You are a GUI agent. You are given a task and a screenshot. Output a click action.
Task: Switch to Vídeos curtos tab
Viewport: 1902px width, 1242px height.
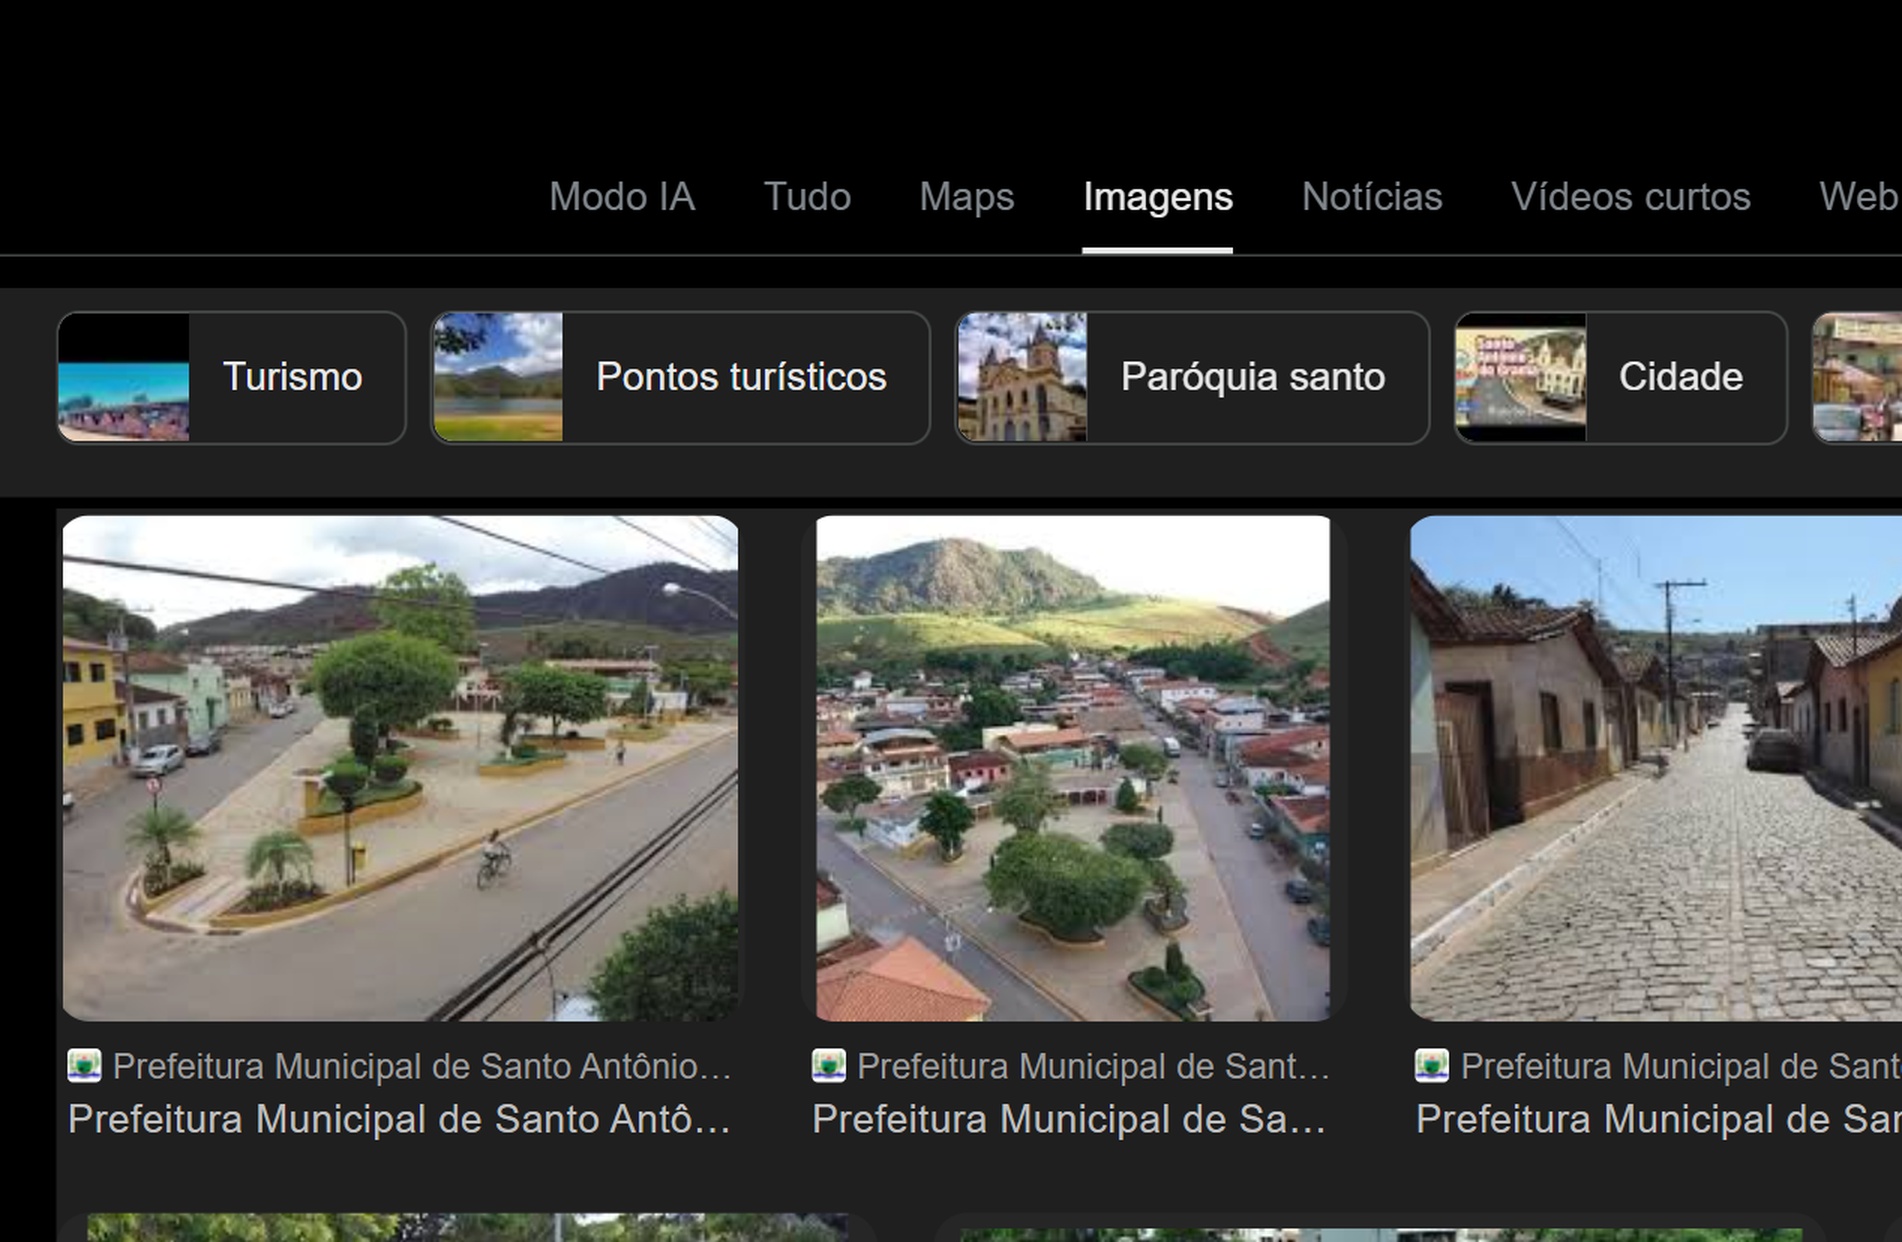click(x=1630, y=197)
